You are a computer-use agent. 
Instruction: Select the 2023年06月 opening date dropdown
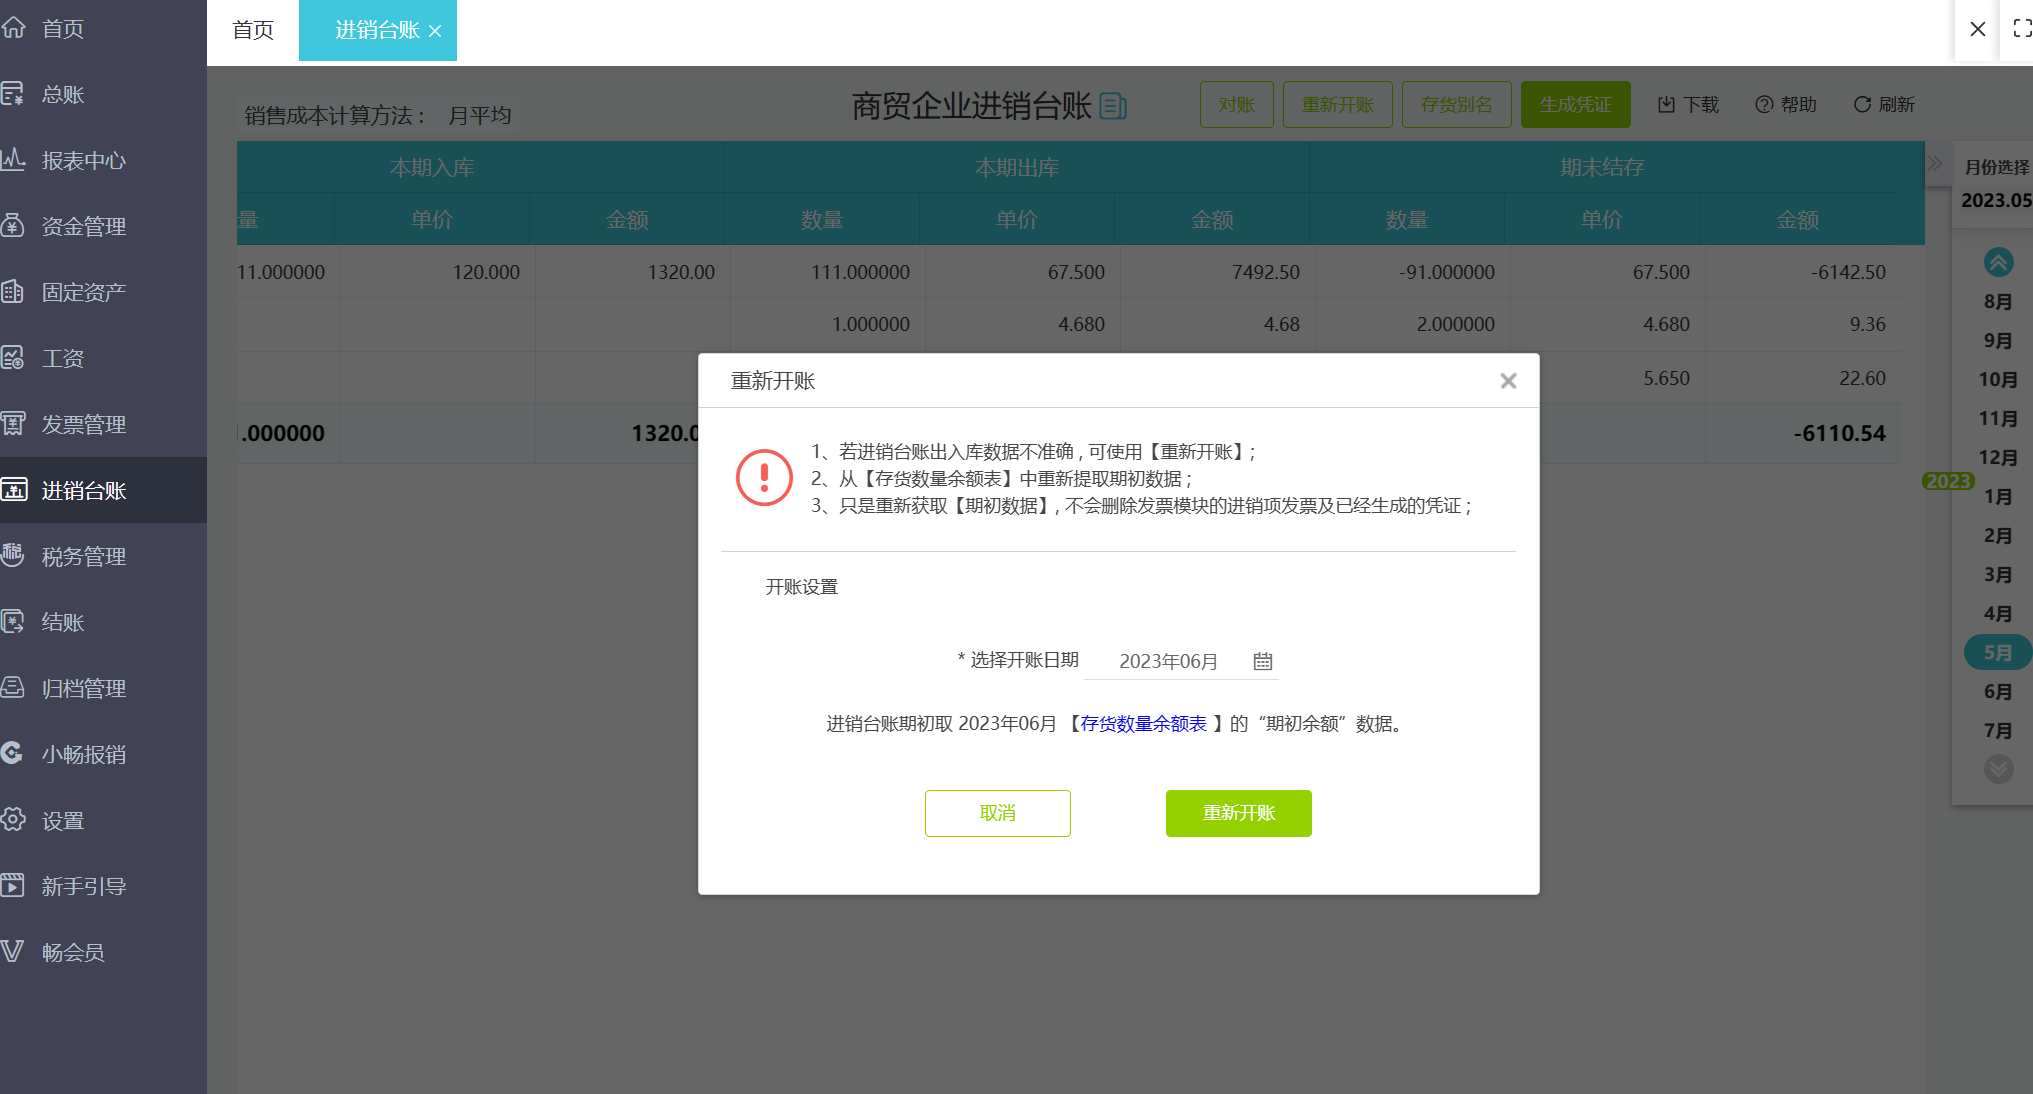click(1184, 660)
